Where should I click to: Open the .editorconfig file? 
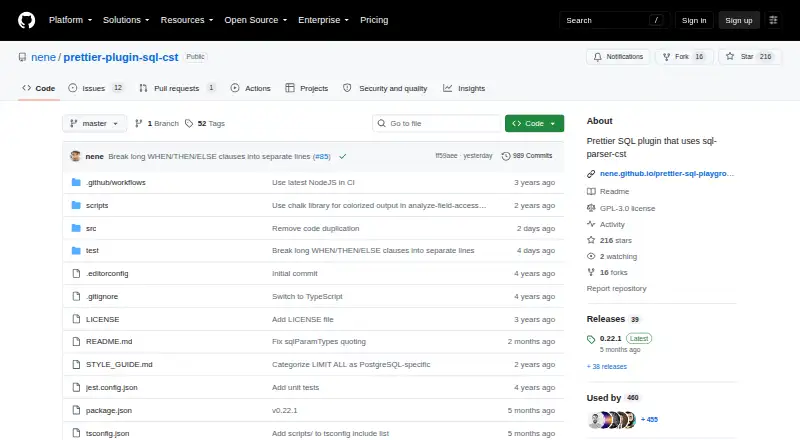[107, 274]
